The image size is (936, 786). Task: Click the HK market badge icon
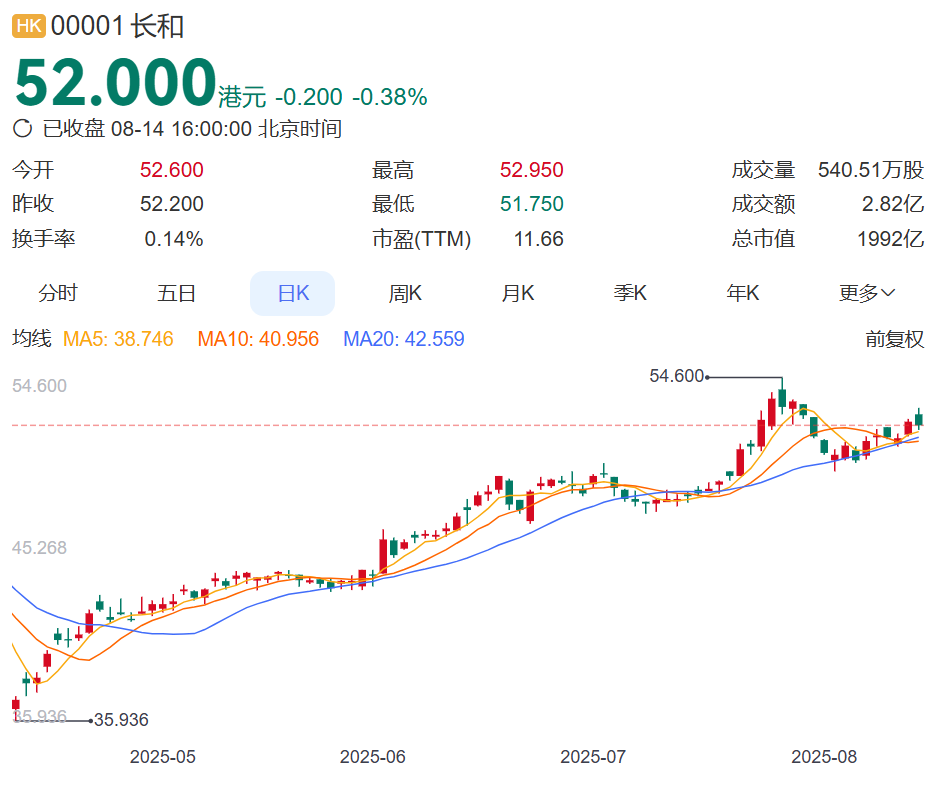coord(28,27)
